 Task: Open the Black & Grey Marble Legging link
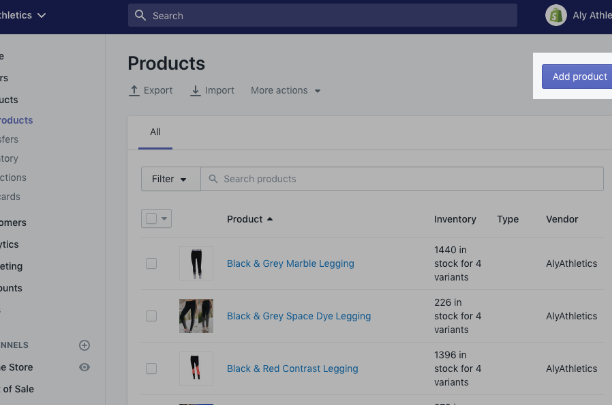tap(290, 264)
